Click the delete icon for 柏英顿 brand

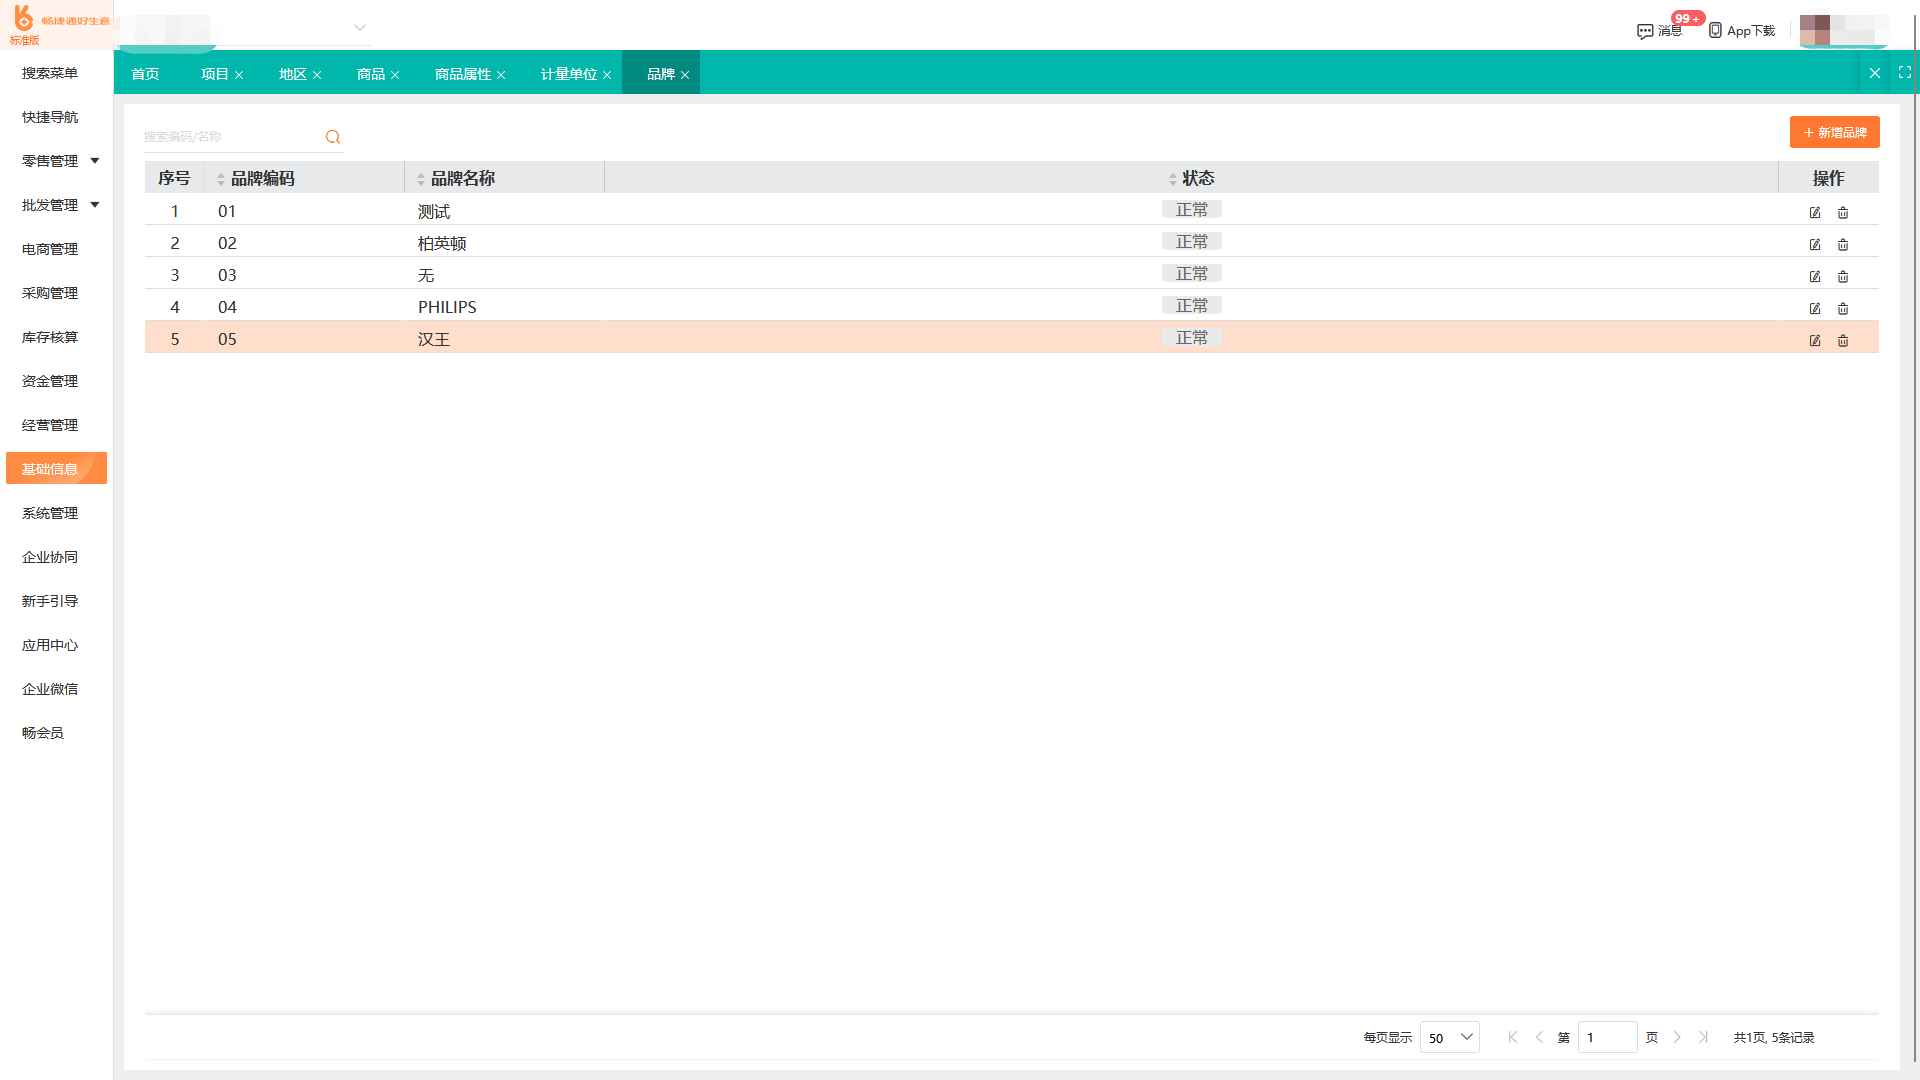pyautogui.click(x=1842, y=243)
